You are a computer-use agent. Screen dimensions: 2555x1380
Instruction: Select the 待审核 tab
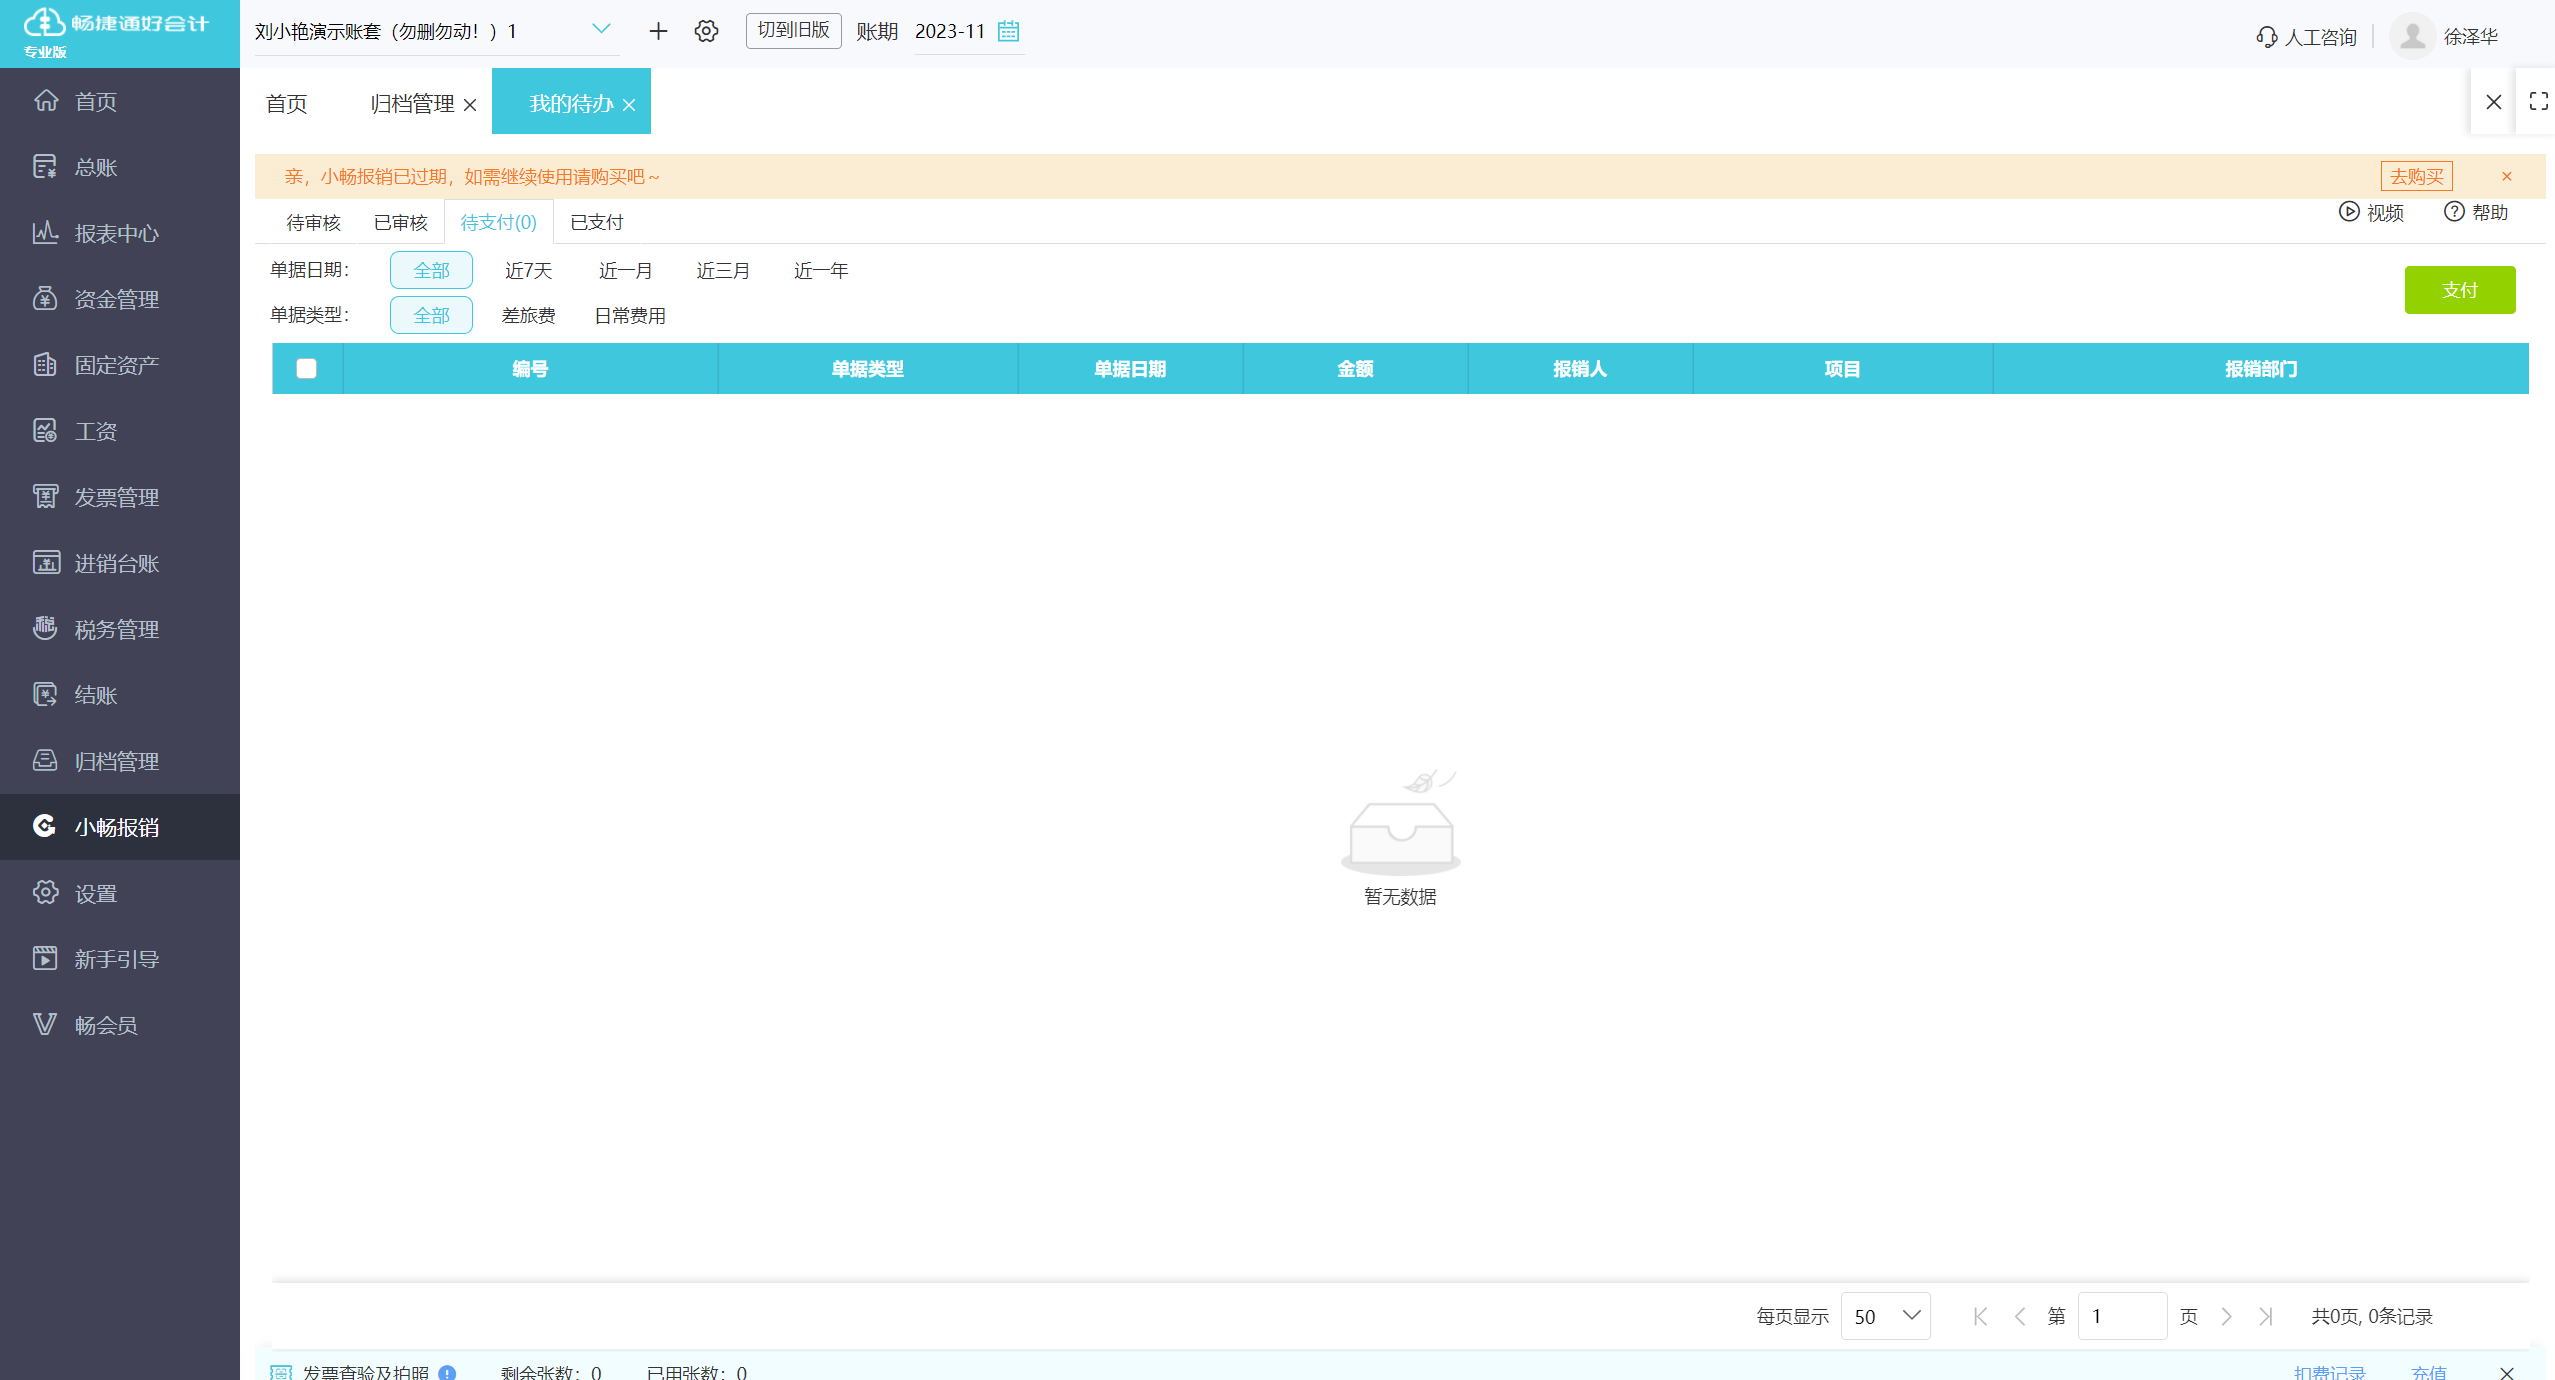coord(313,221)
